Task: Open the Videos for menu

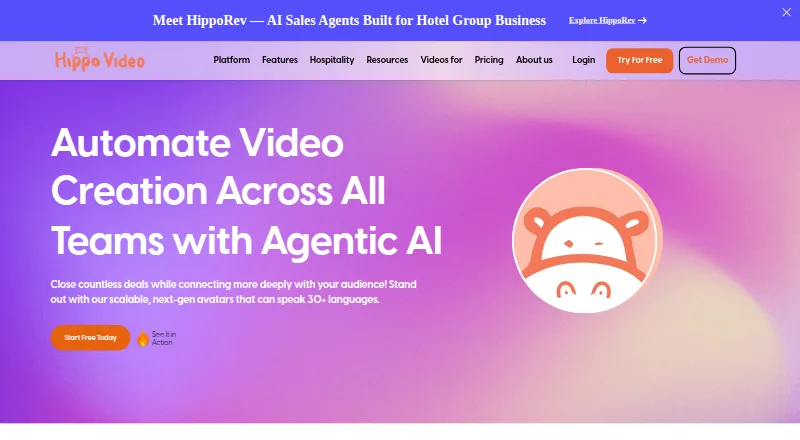Action: pyautogui.click(x=441, y=60)
